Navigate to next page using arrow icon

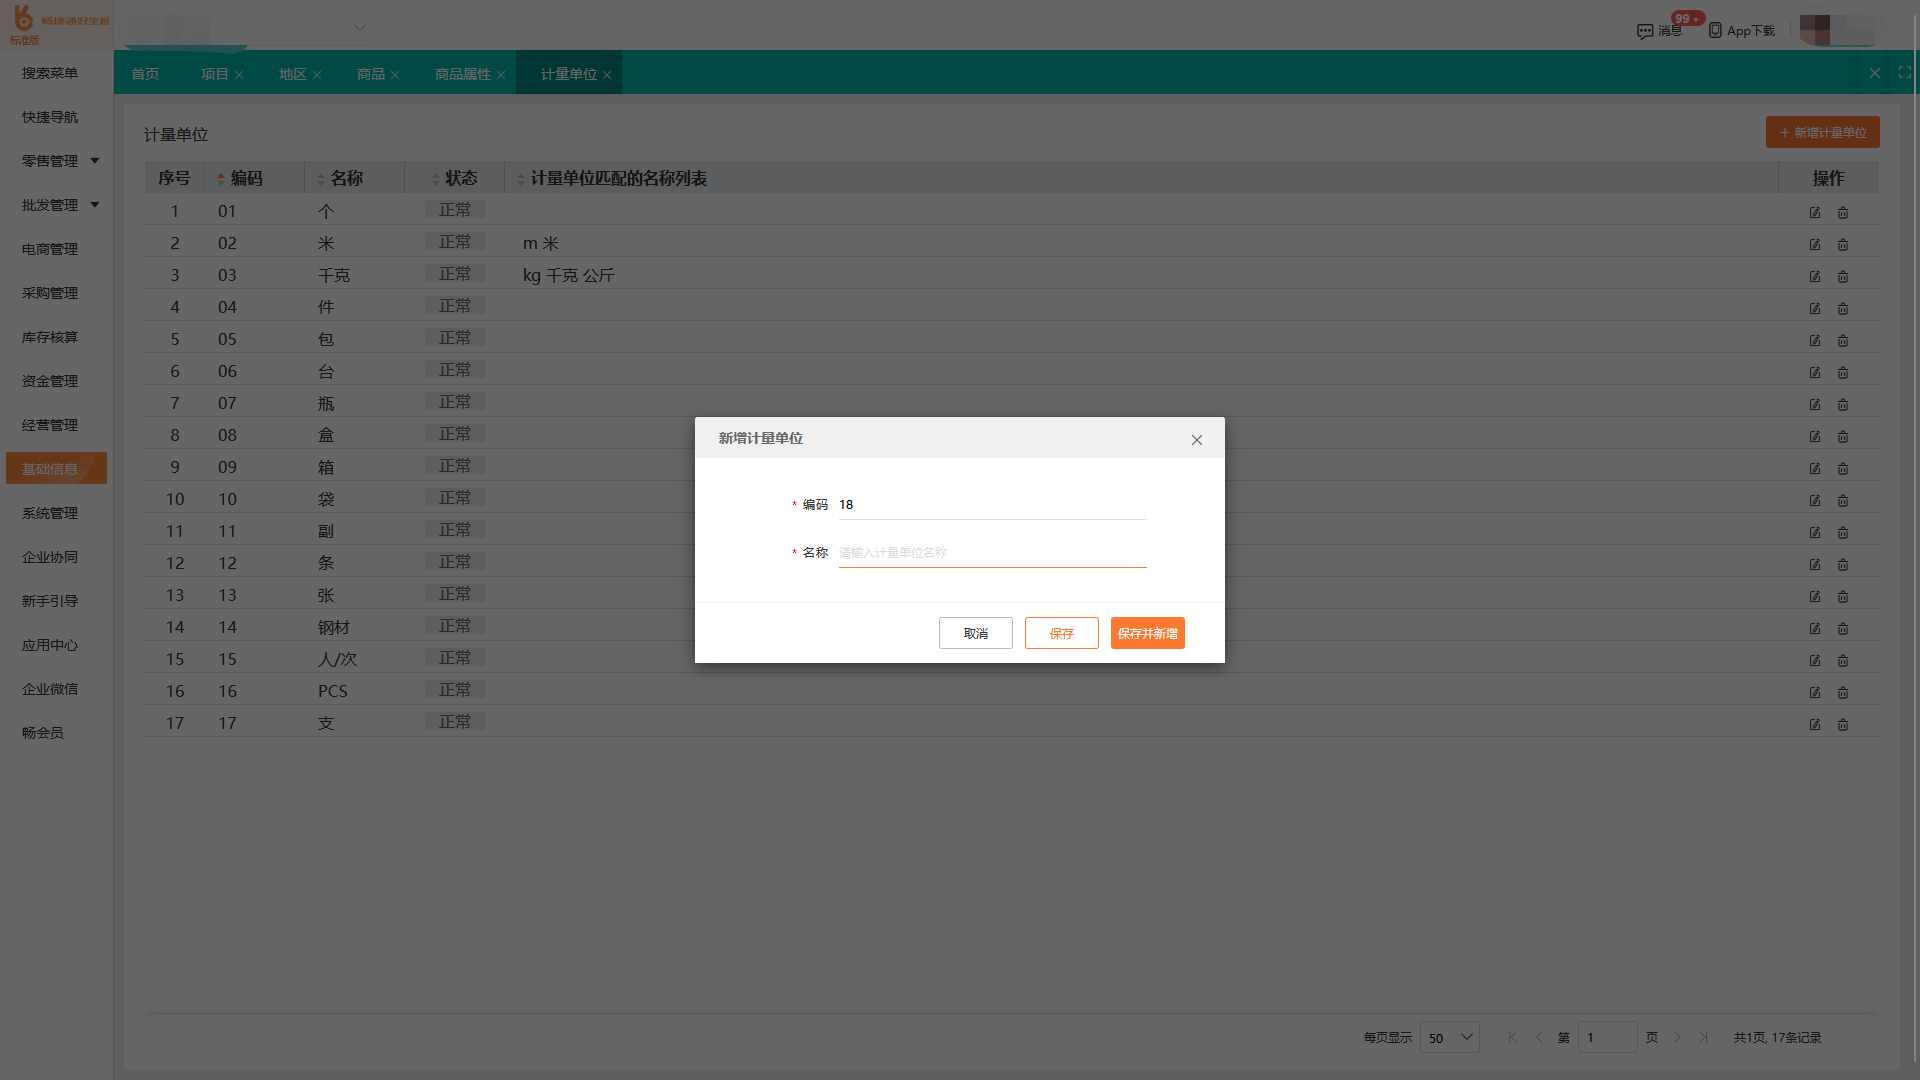[x=1677, y=1038]
